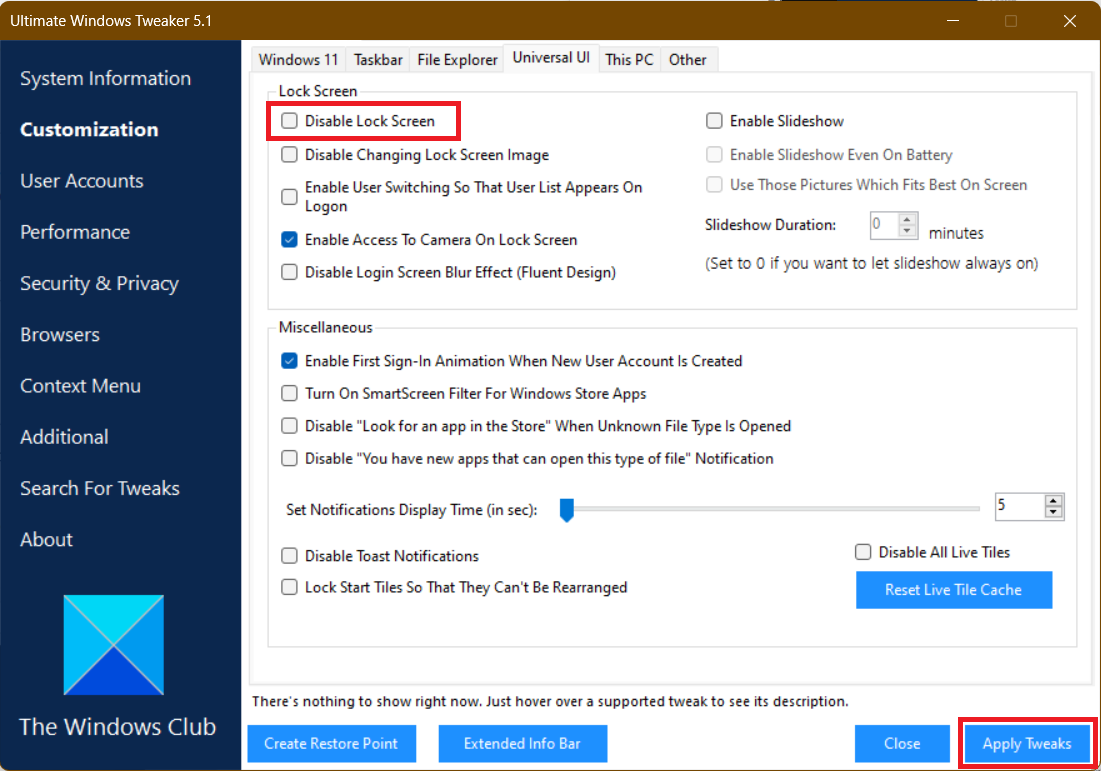Open the File Explorer tab
This screenshot has width=1101, height=771.
point(457,59)
